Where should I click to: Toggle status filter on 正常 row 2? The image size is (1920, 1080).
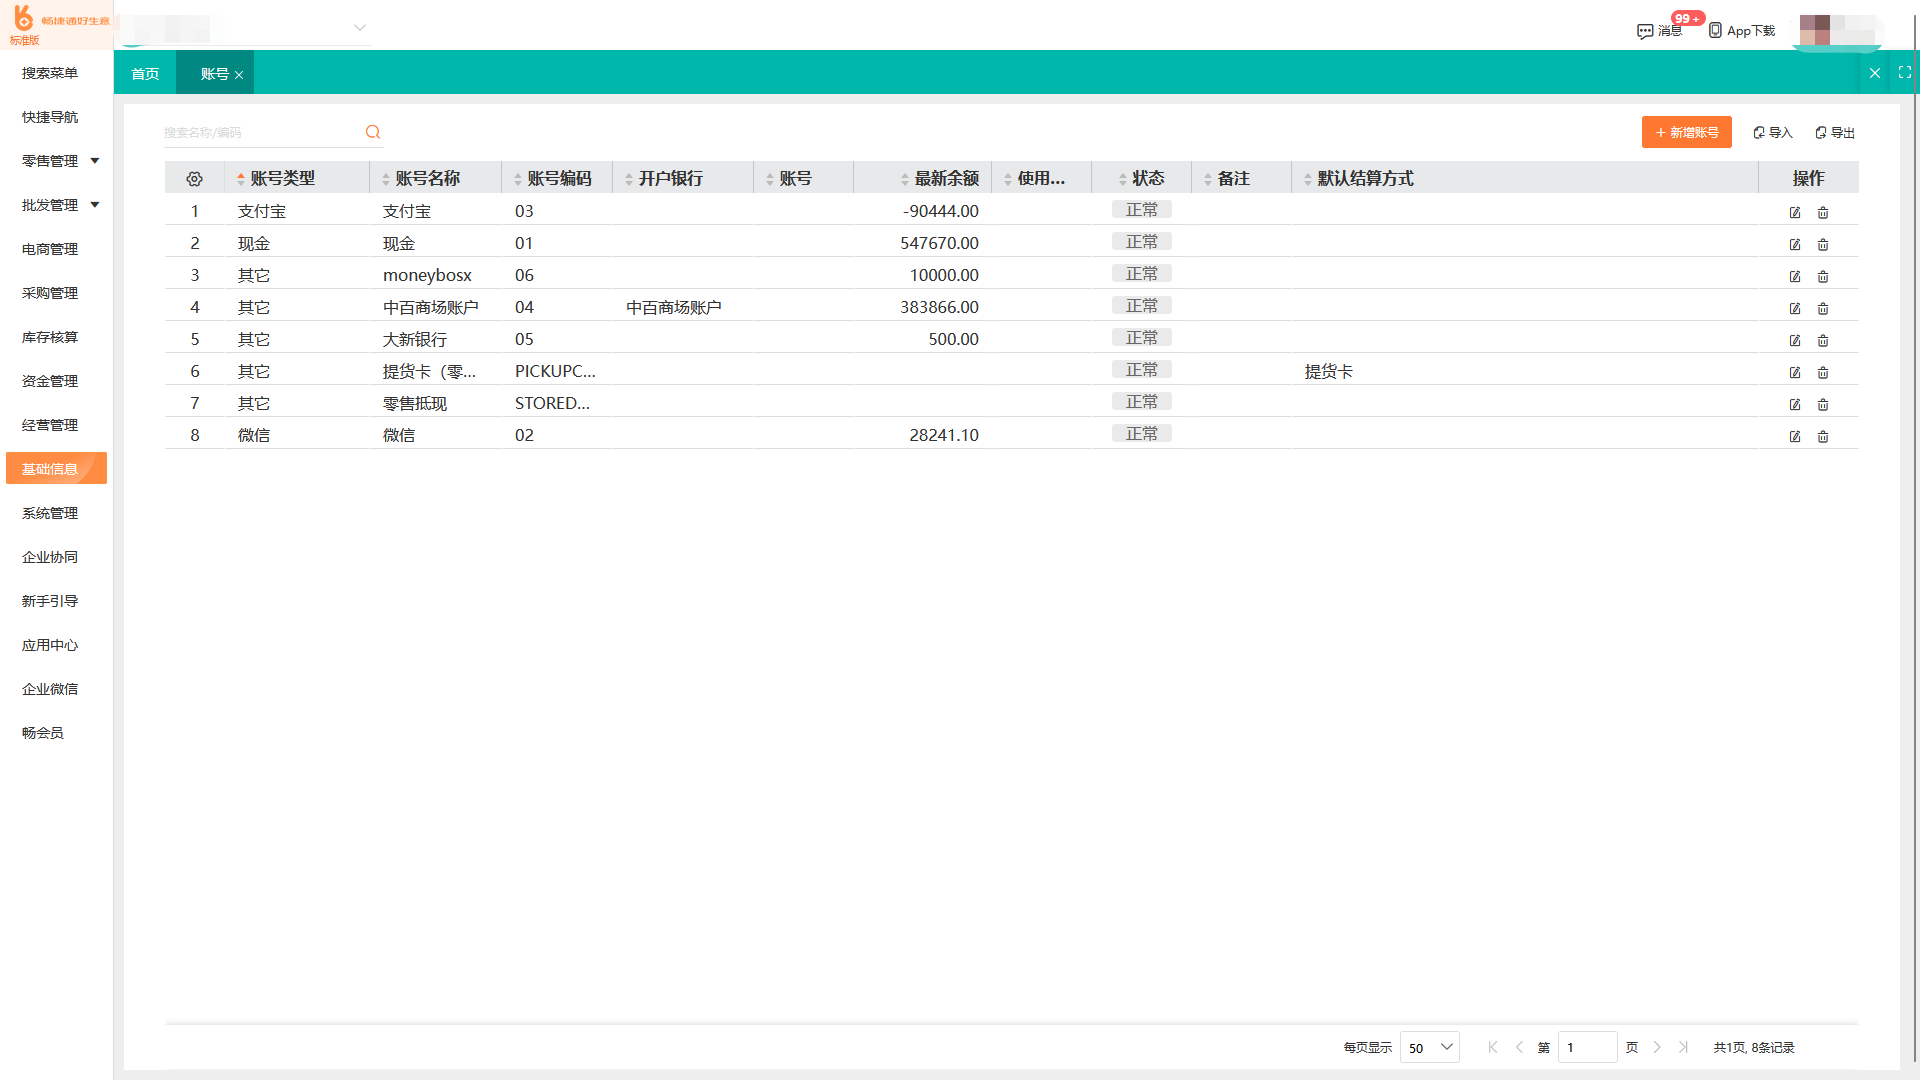coord(1142,243)
